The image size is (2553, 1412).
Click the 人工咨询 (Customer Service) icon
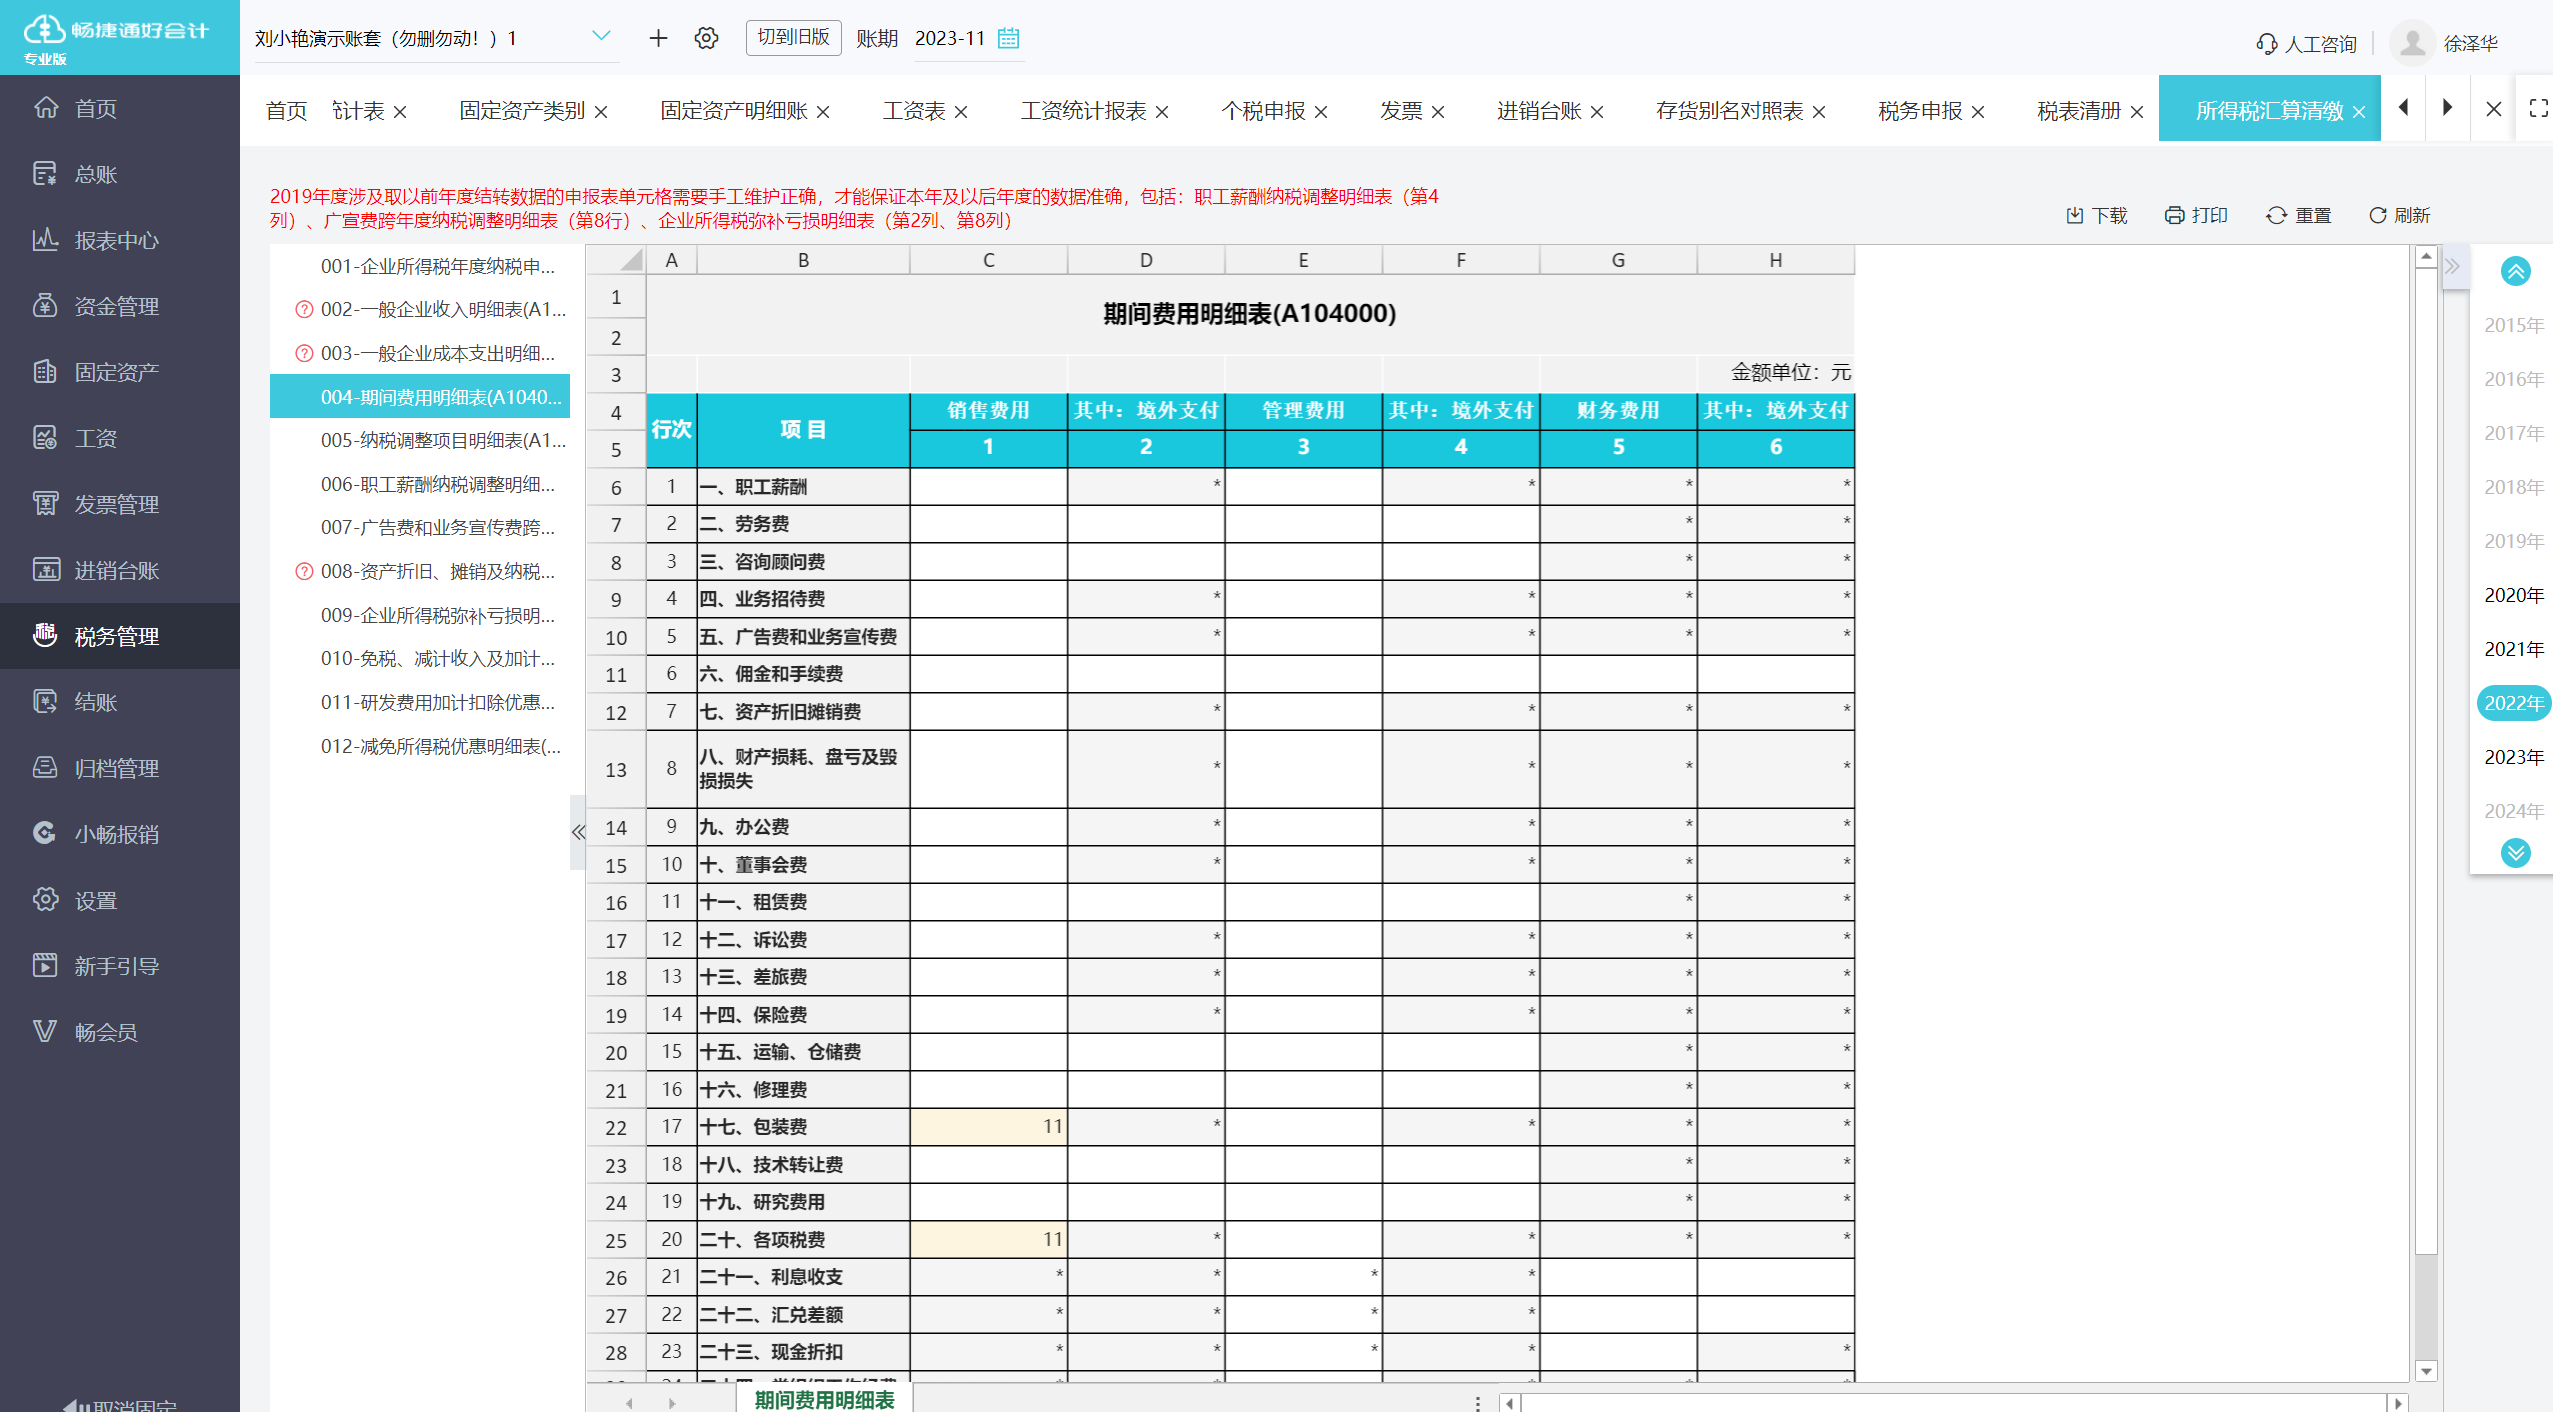click(x=2280, y=35)
